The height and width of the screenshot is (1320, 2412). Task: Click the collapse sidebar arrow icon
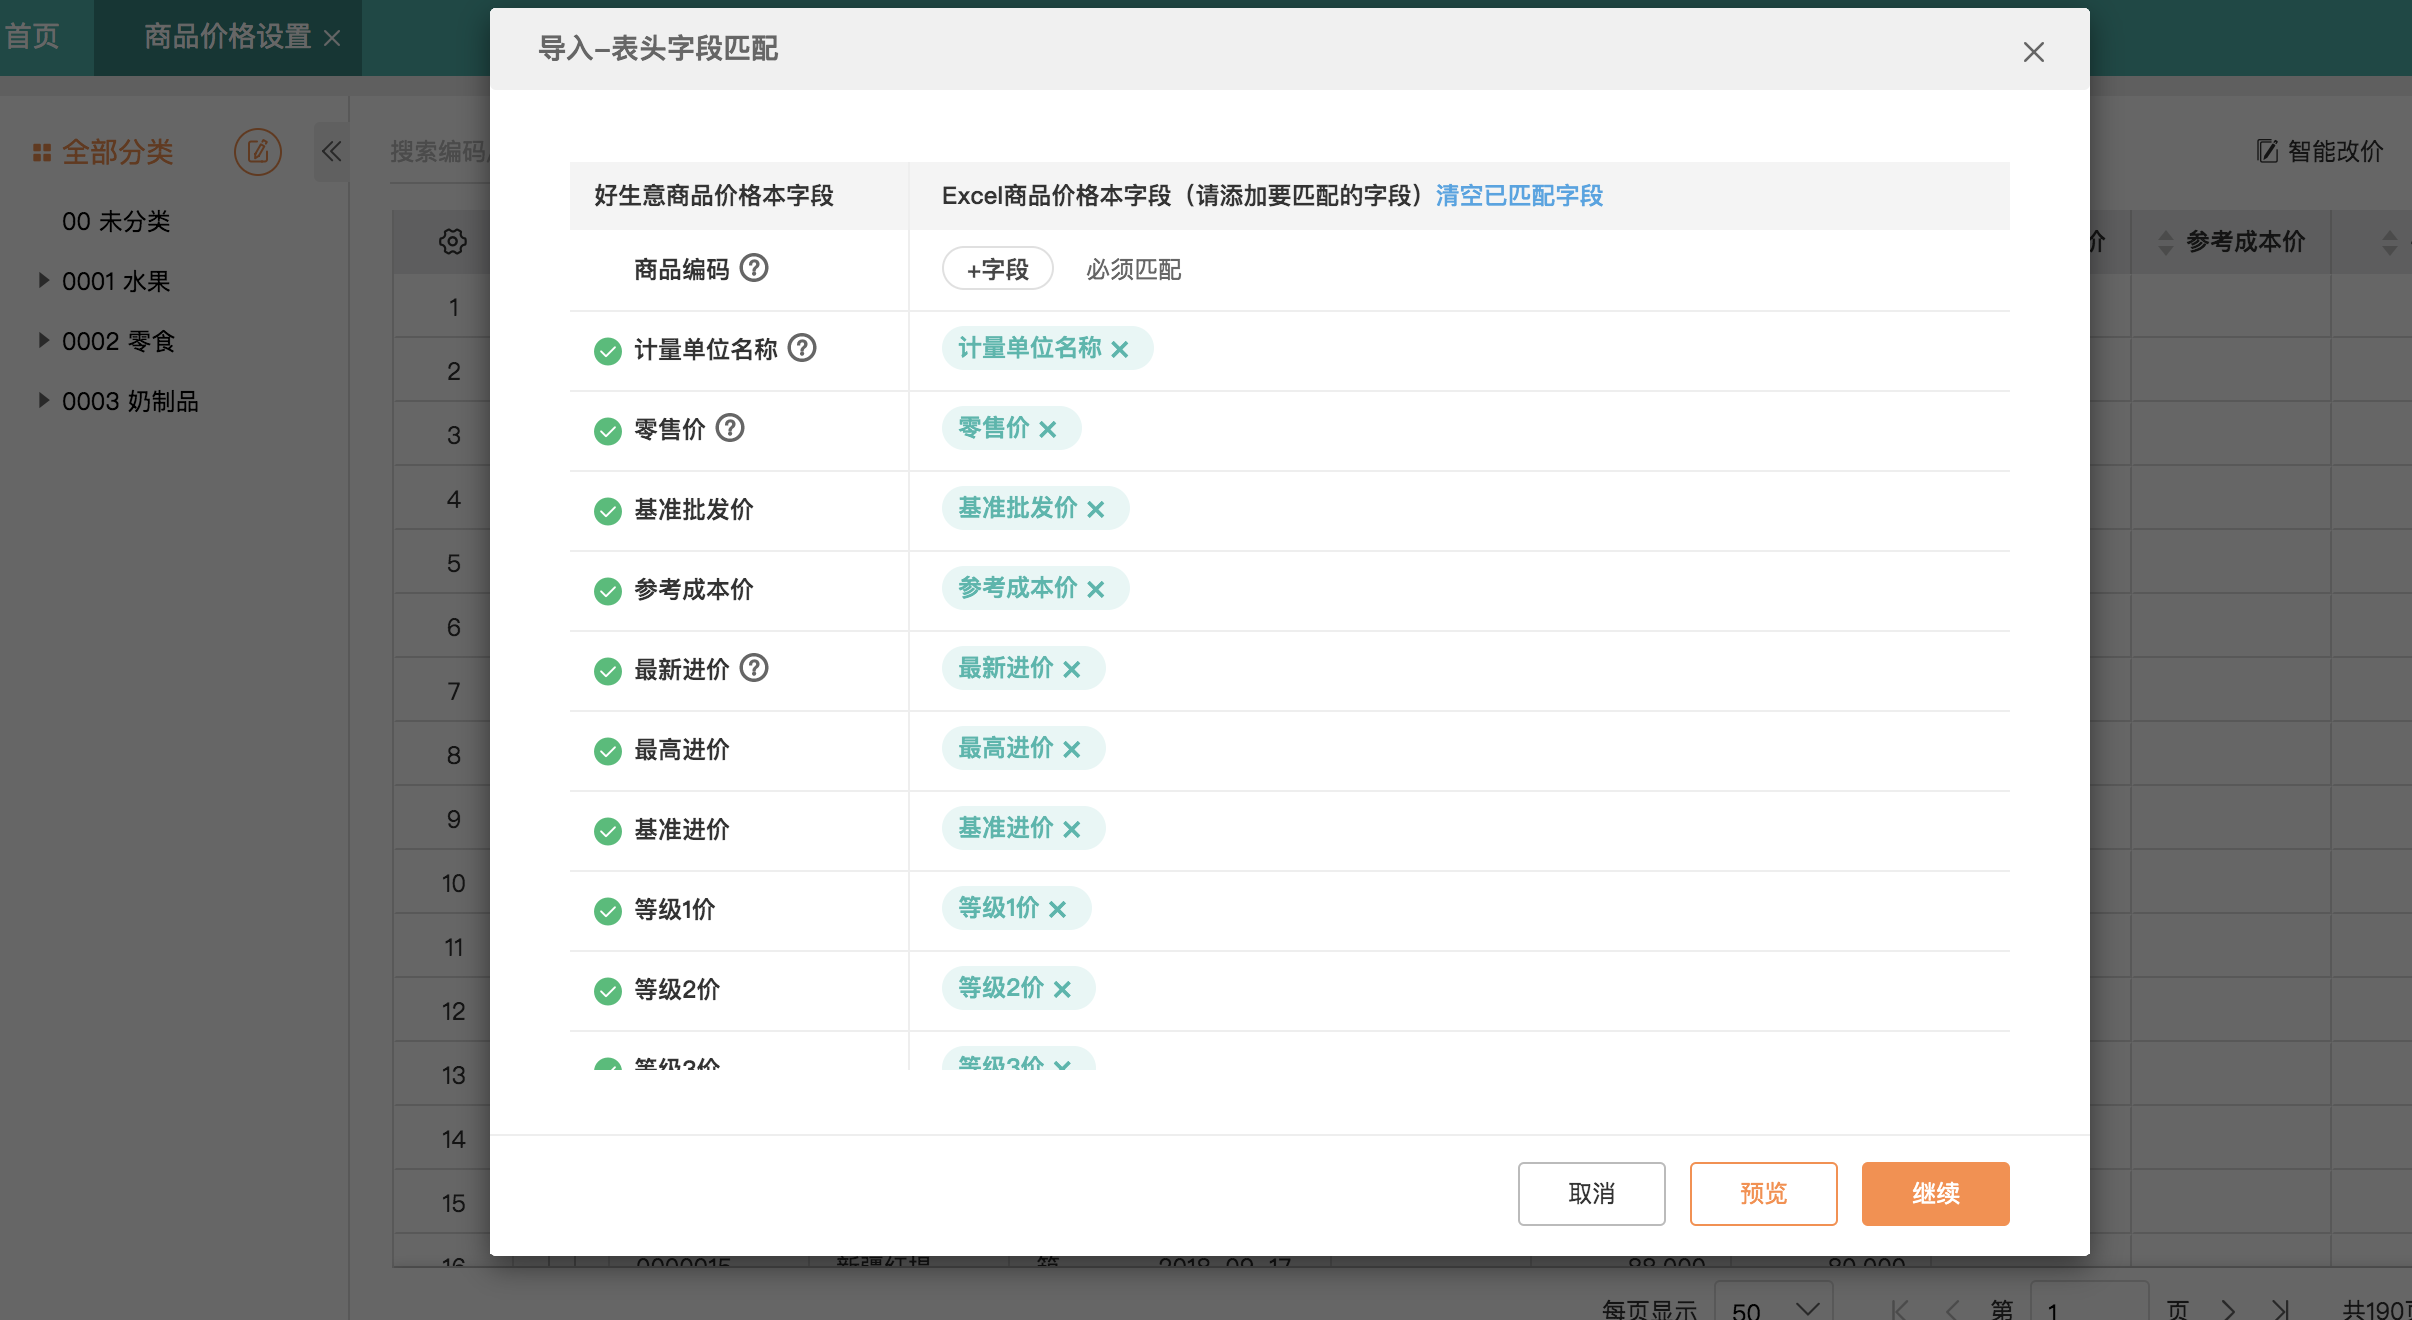332,151
